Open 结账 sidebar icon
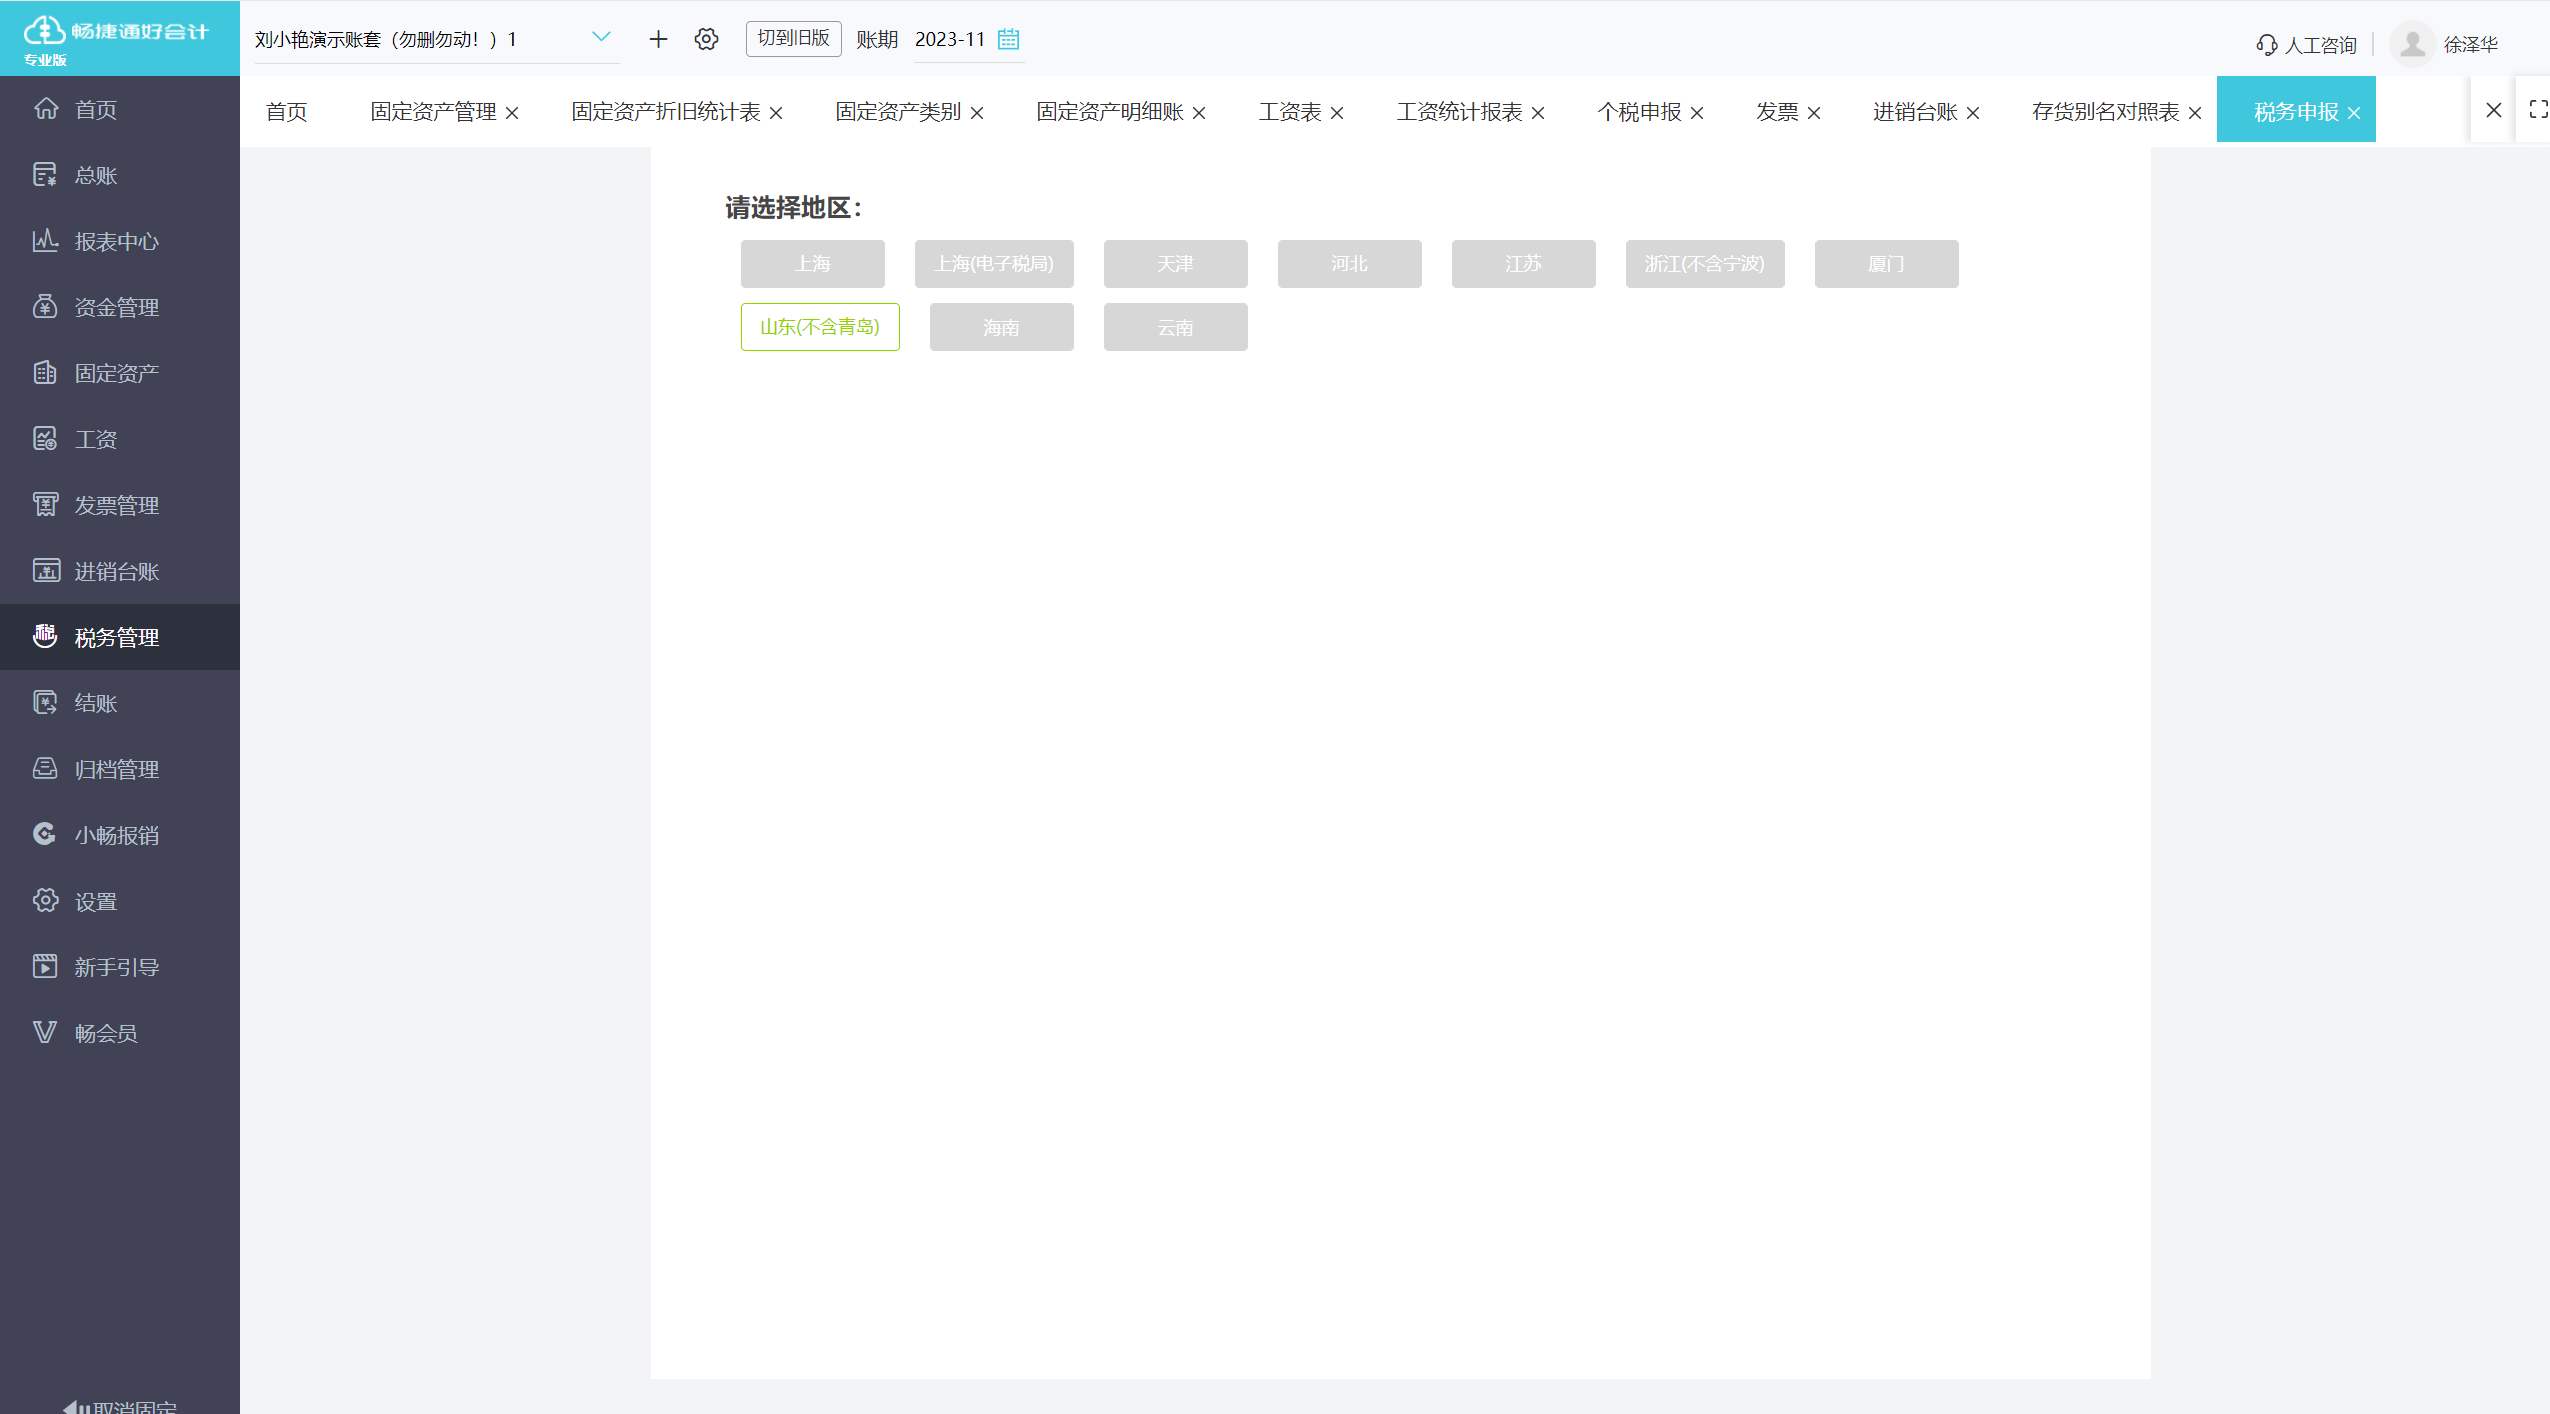Viewport: 2550px width, 1414px height. click(45, 702)
